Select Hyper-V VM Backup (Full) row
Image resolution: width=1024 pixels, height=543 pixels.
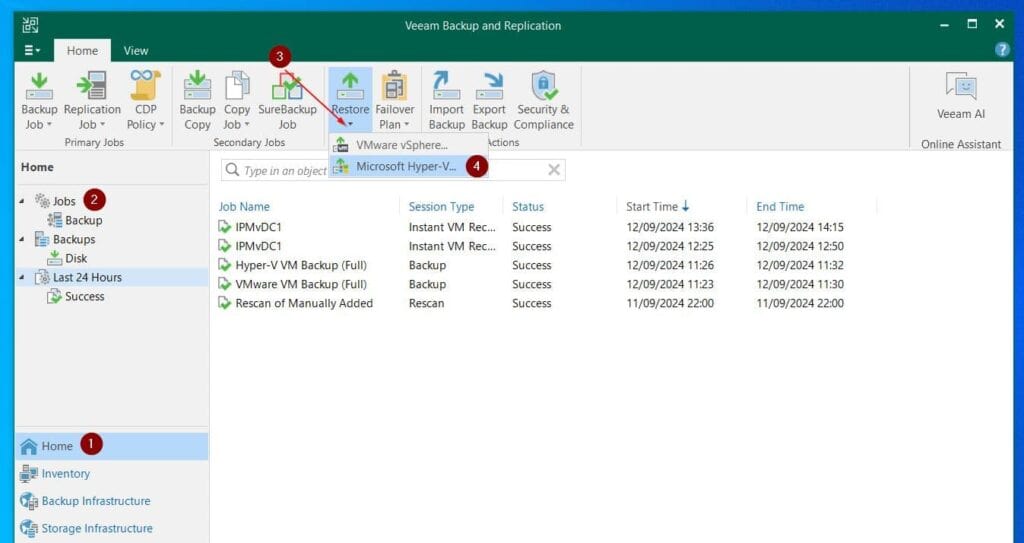[x=545, y=265]
